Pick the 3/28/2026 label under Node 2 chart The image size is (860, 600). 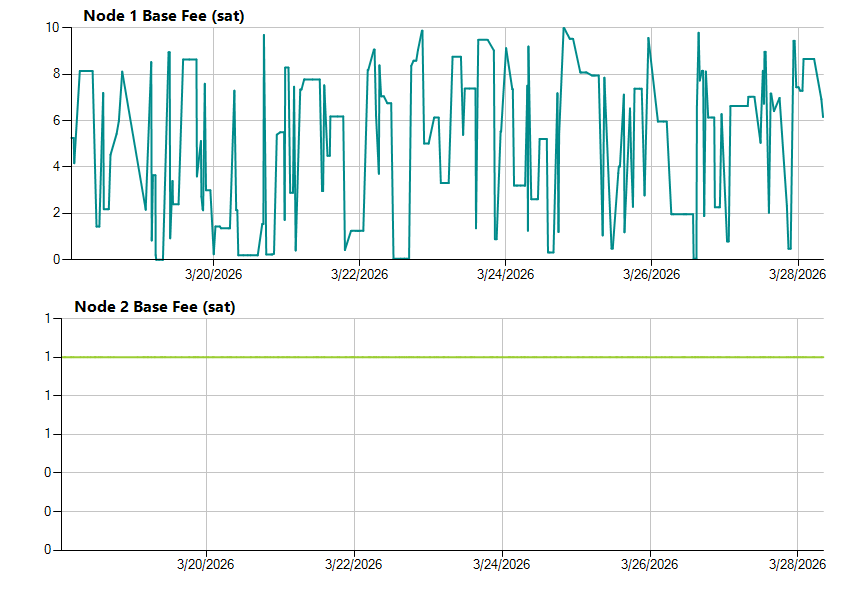click(796, 565)
